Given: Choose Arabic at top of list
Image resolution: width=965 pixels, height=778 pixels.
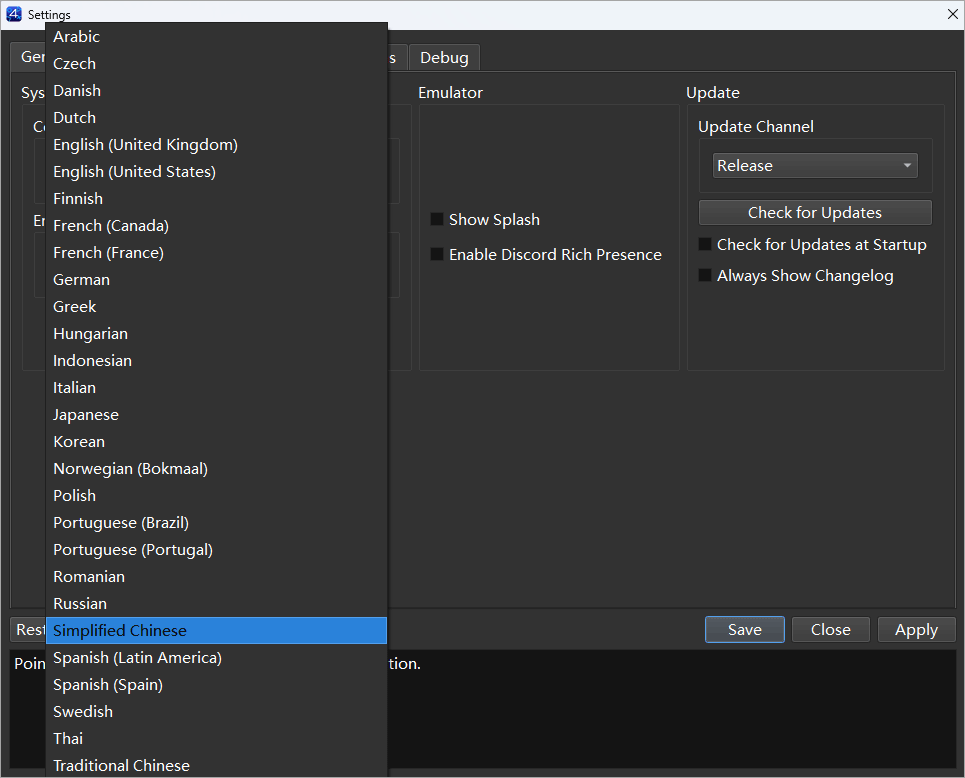Looking at the screenshot, I should coord(77,37).
